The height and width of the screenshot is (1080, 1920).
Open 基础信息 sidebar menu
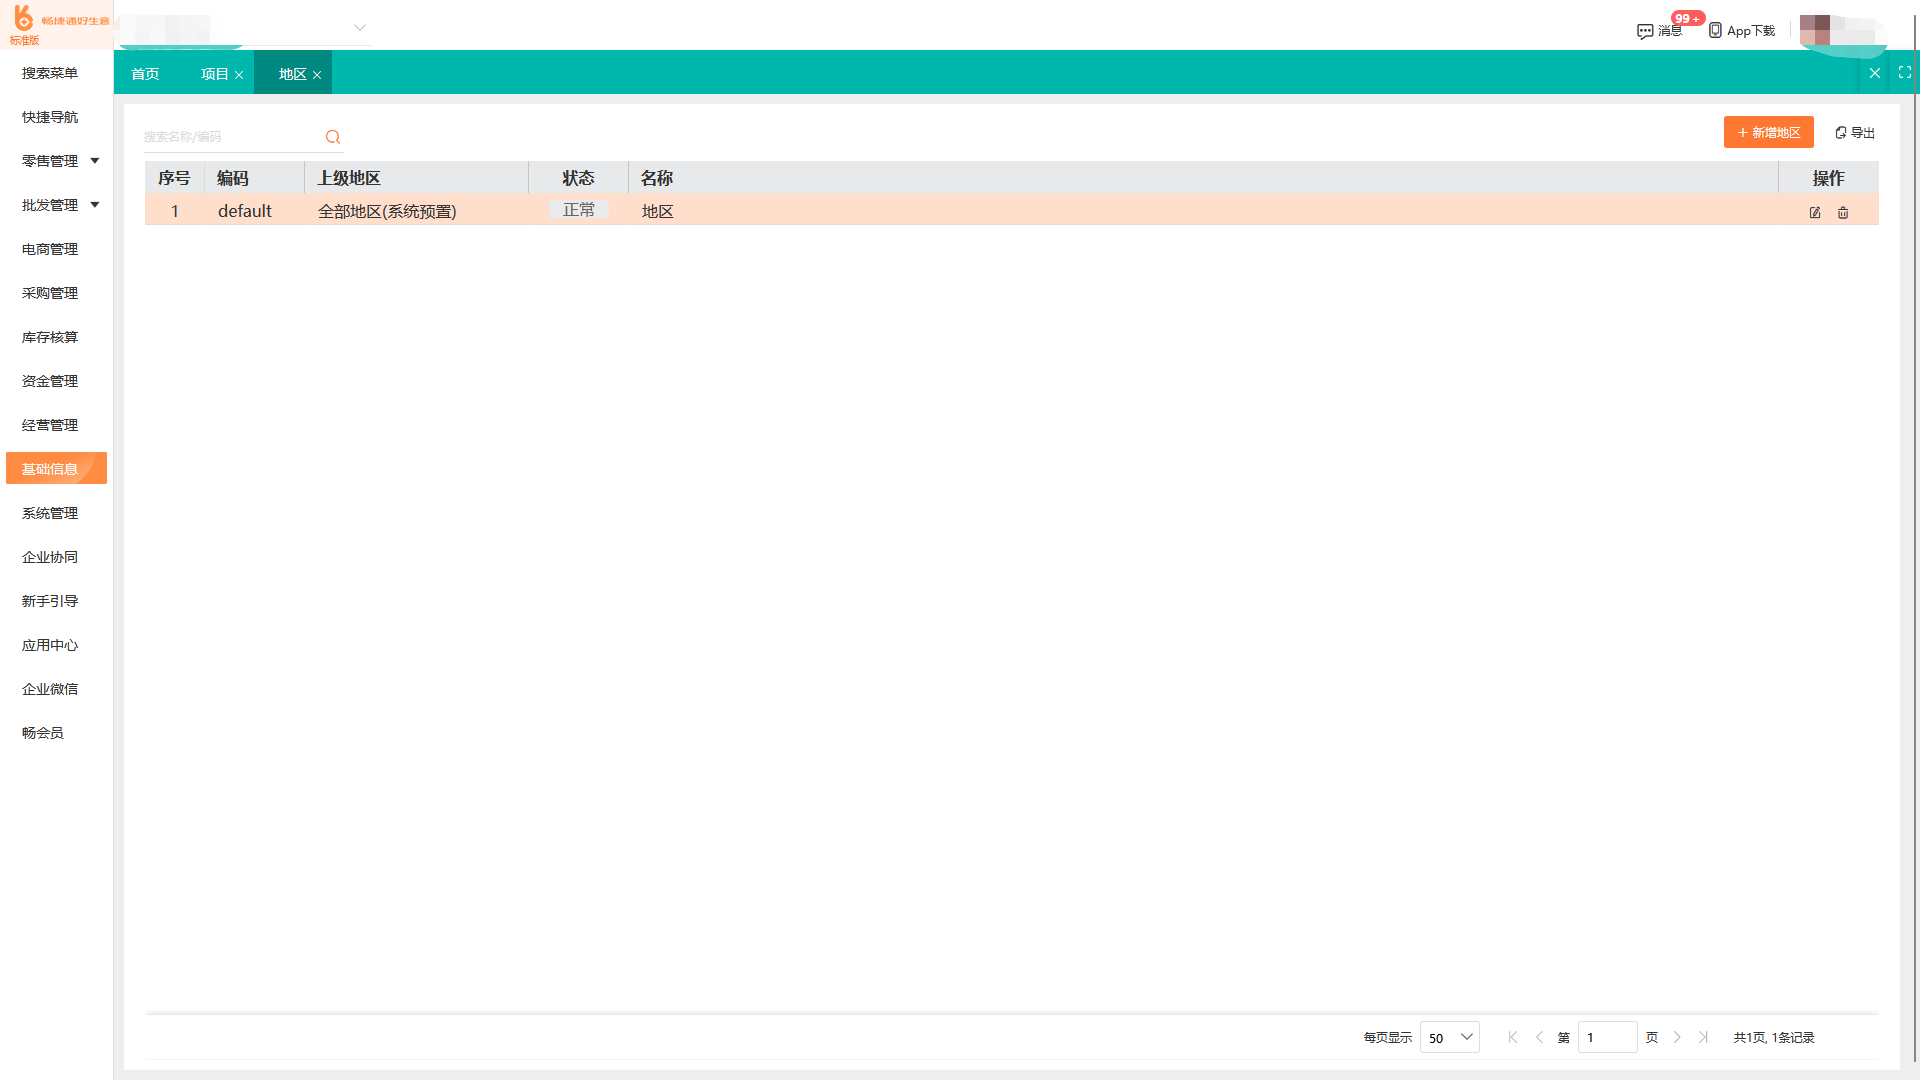(54, 468)
